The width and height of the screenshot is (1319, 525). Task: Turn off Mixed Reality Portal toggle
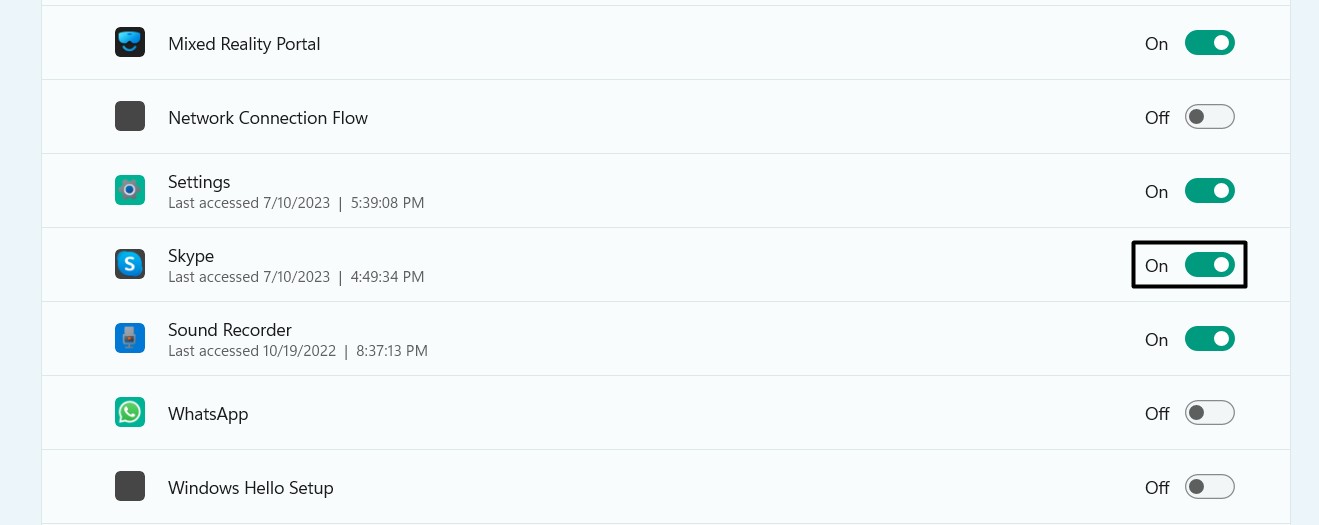[1209, 43]
